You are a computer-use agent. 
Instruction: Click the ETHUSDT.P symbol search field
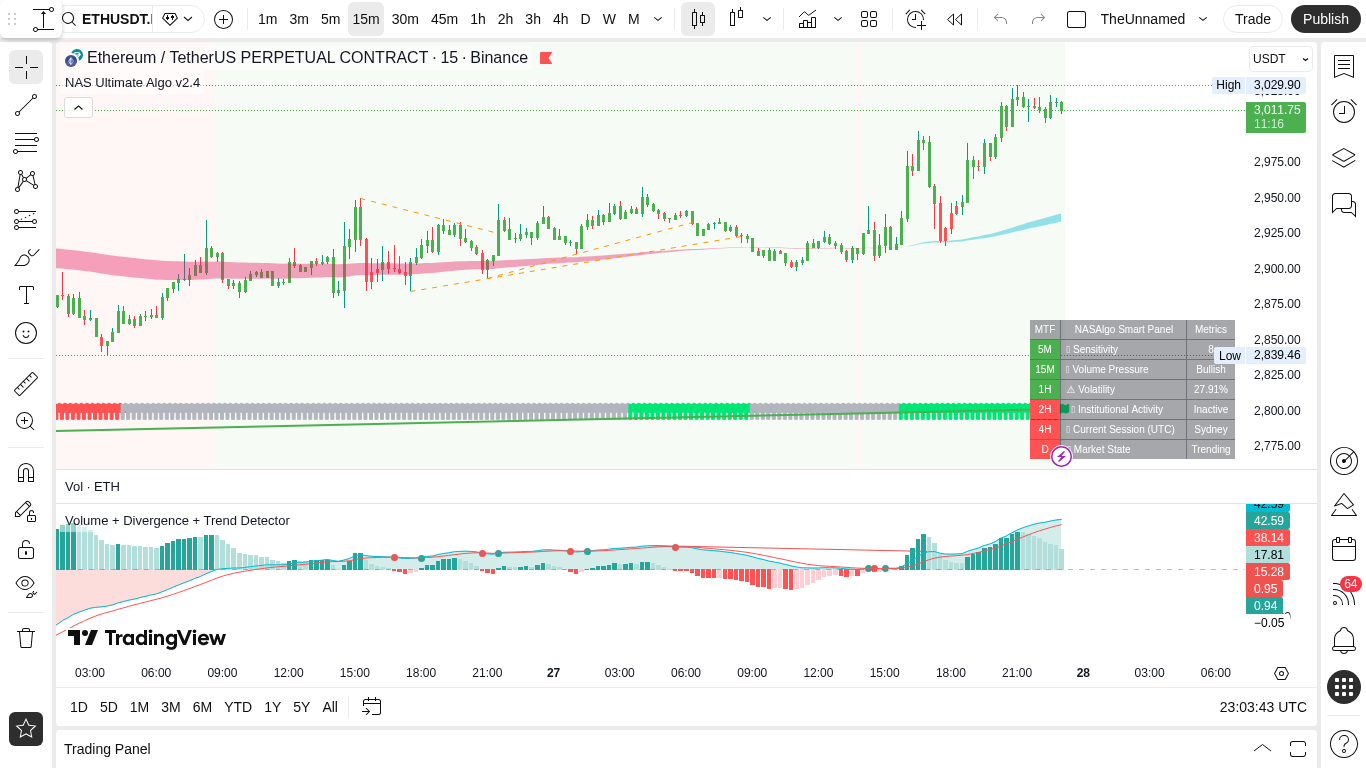116,19
